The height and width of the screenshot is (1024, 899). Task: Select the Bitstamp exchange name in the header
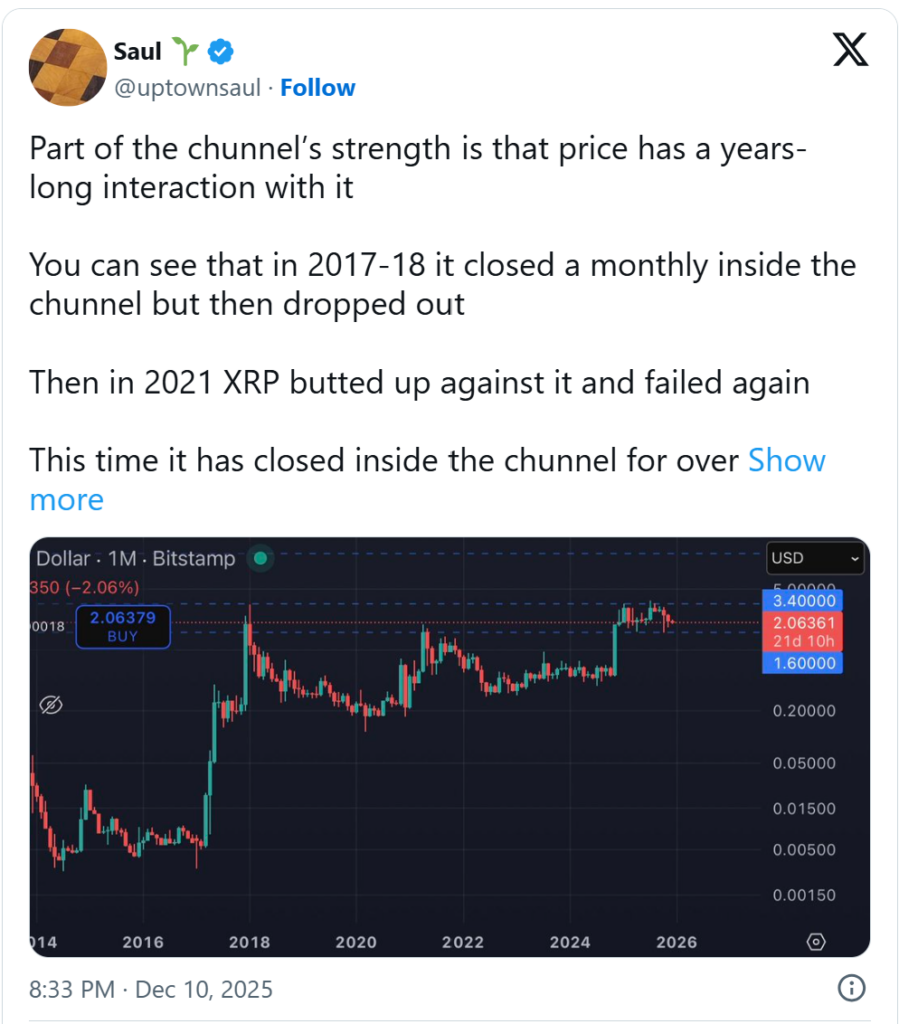click(x=194, y=559)
